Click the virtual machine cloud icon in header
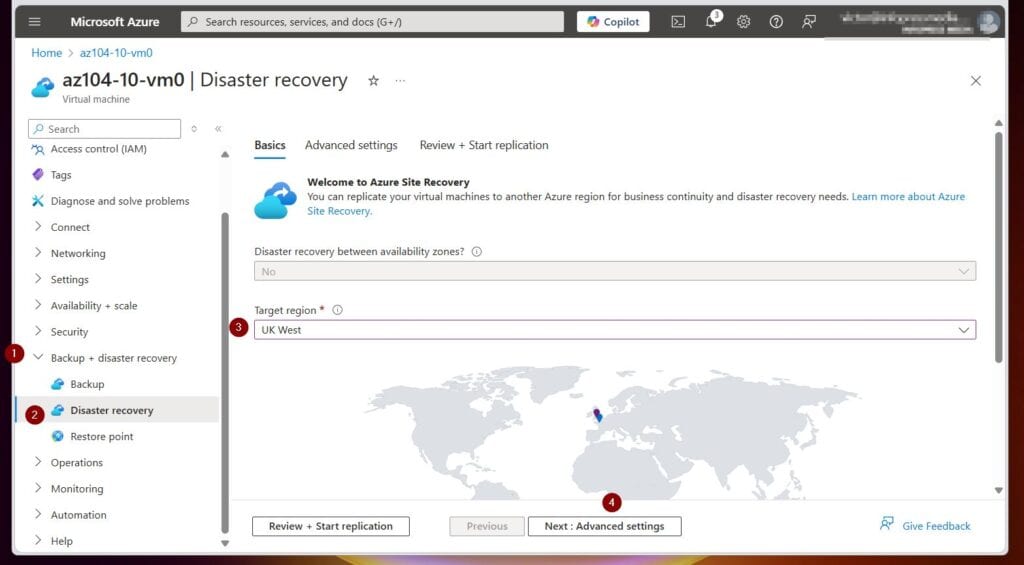The image size is (1024, 565). pos(43,88)
